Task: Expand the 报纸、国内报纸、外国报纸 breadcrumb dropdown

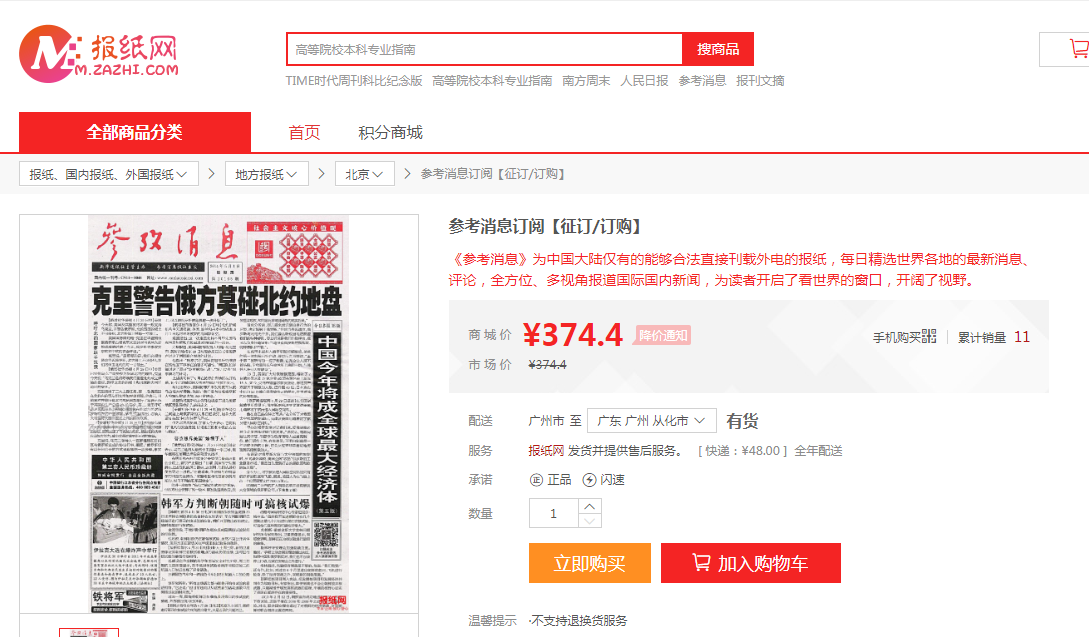Action: point(109,174)
